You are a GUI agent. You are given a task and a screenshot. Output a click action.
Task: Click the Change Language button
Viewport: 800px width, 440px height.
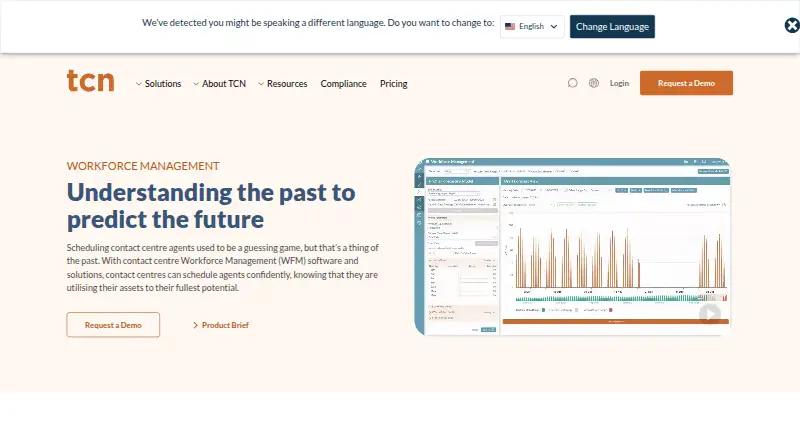point(612,27)
